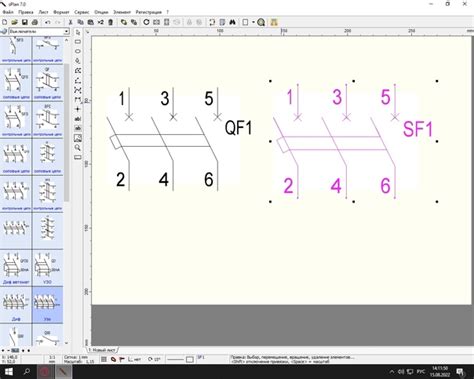This screenshot has width=474, height=379.
Task: Click the Rotate toolbar icon
Action: click(146, 22)
